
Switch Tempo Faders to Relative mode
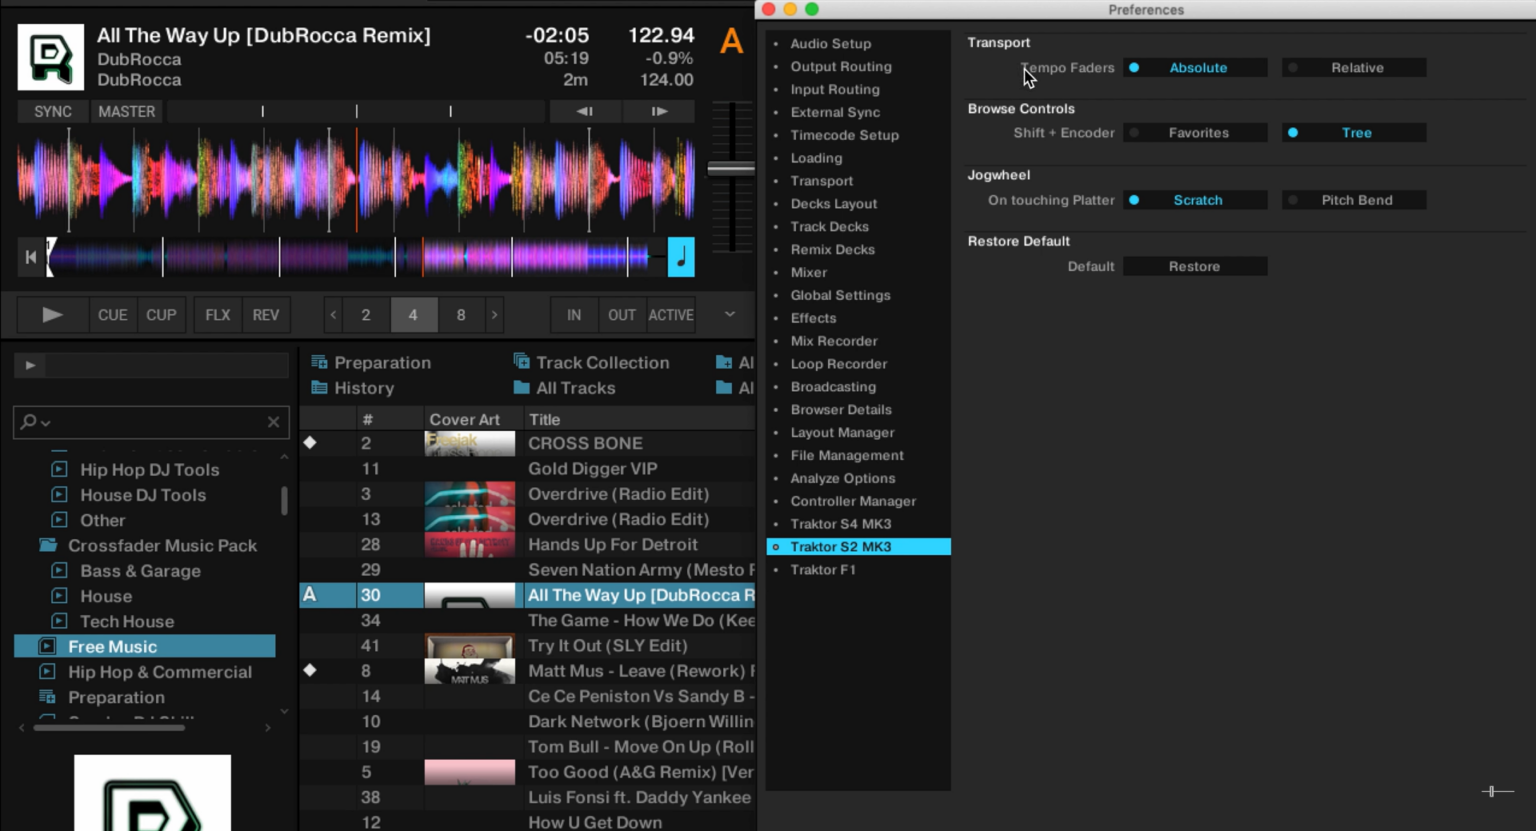[1354, 67]
